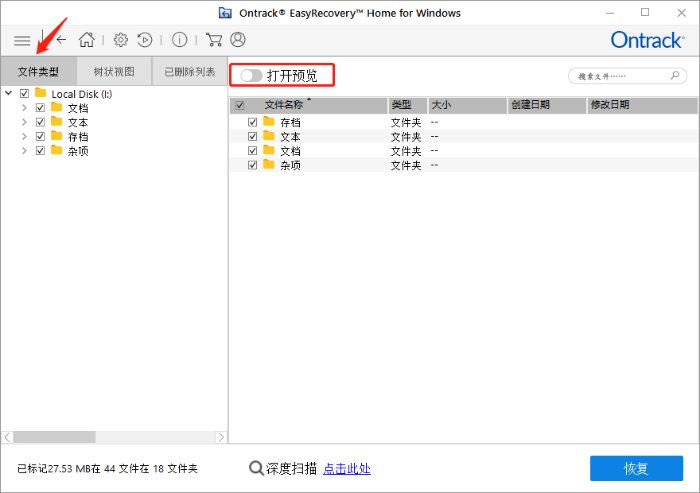Open the hamburger menu
This screenshot has height=493, width=700.
tap(22, 40)
